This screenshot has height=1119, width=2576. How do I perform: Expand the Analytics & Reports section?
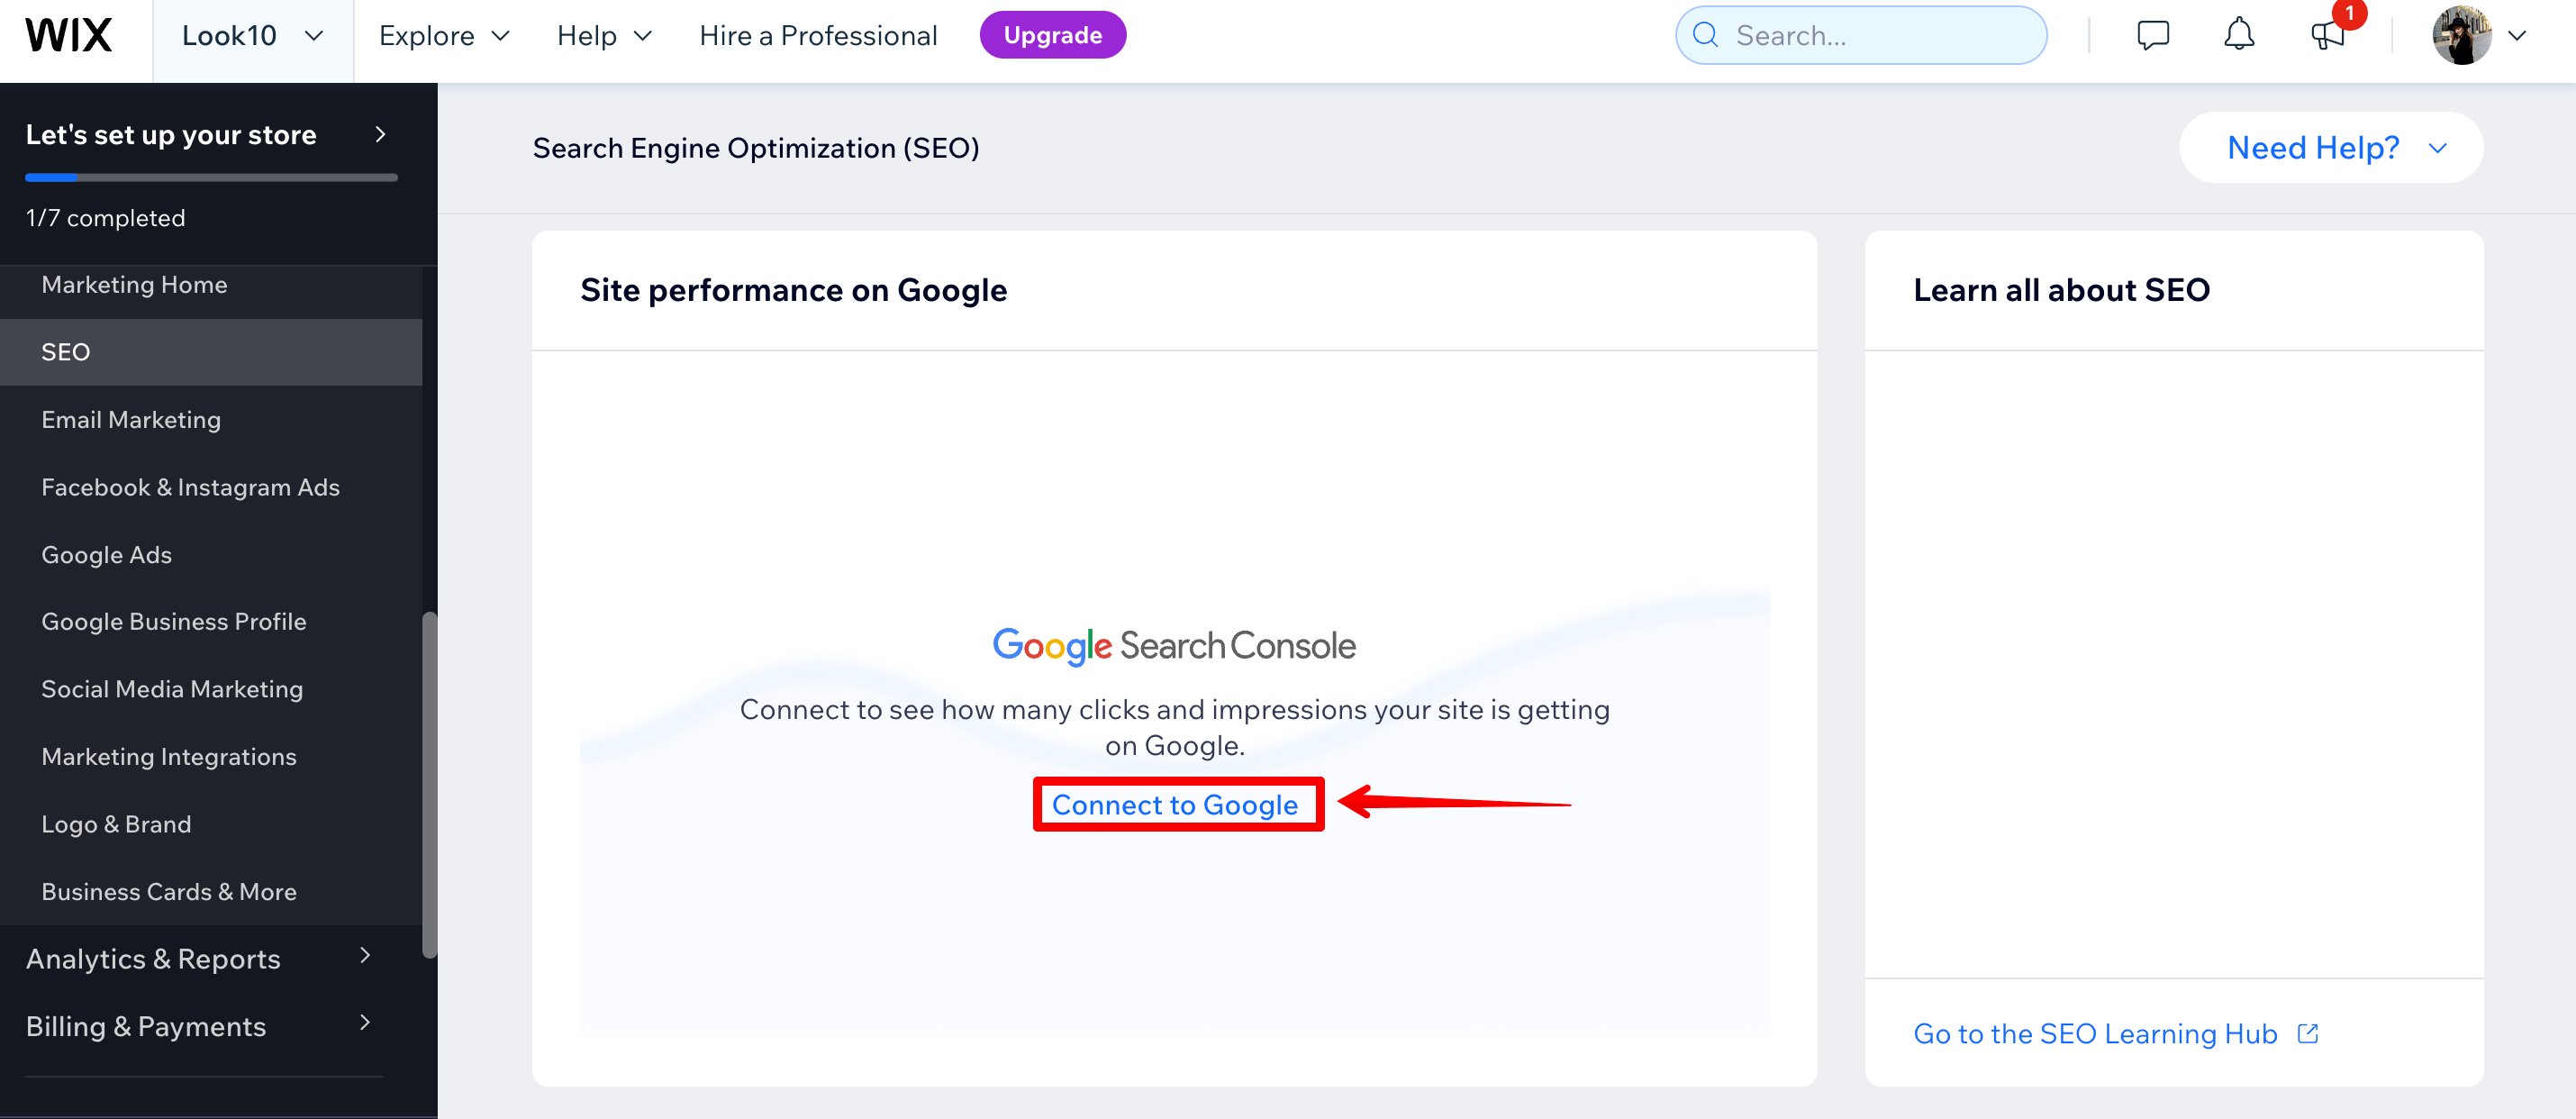367,956
